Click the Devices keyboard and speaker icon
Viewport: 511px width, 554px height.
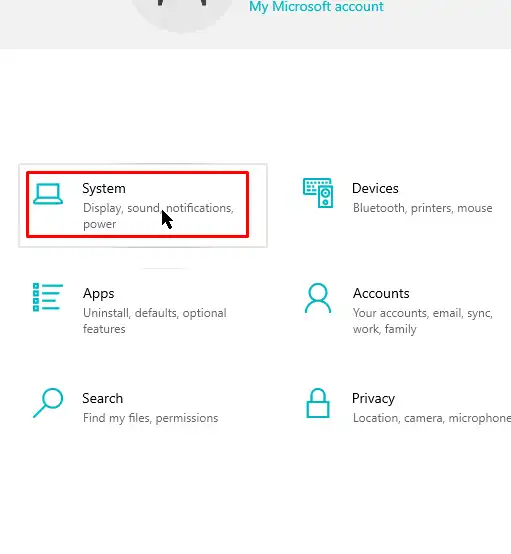[x=318, y=193]
